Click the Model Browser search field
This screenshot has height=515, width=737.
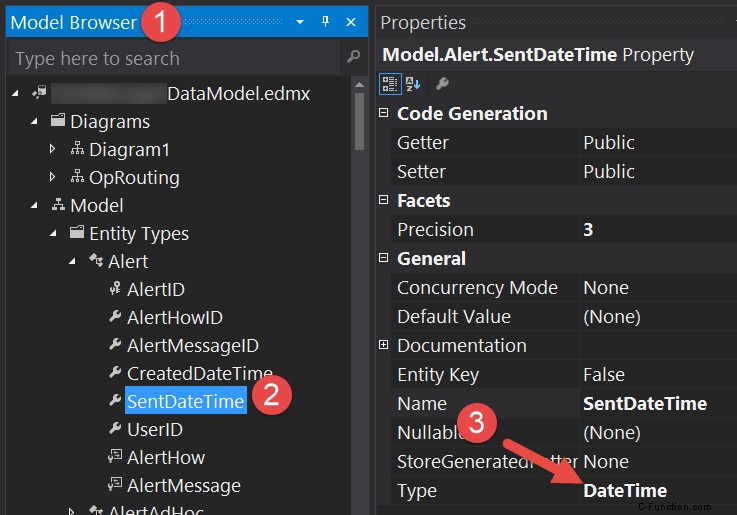pyautogui.click(x=175, y=59)
